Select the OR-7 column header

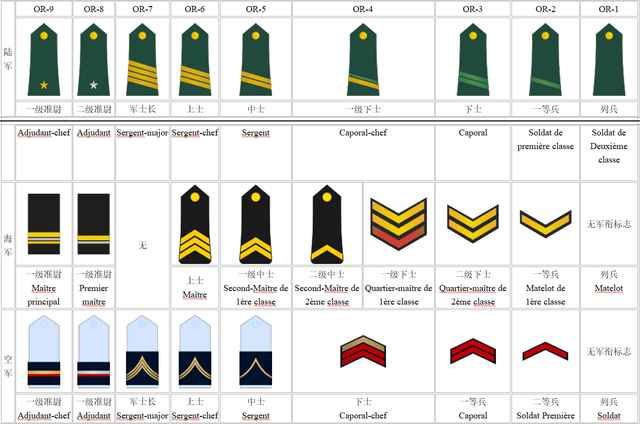click(142, 9)
